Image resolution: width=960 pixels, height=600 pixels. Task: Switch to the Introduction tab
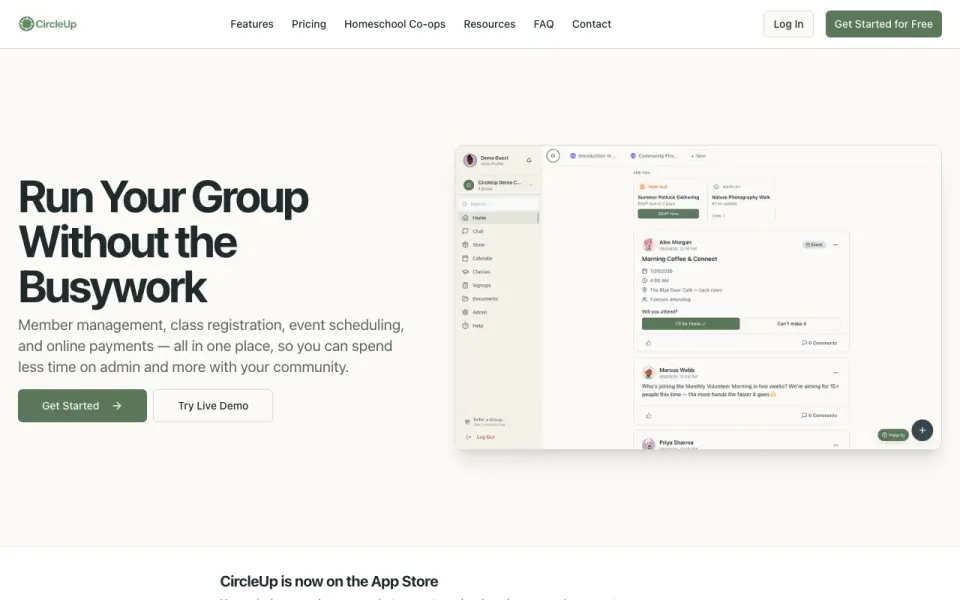tap(592, 156)
